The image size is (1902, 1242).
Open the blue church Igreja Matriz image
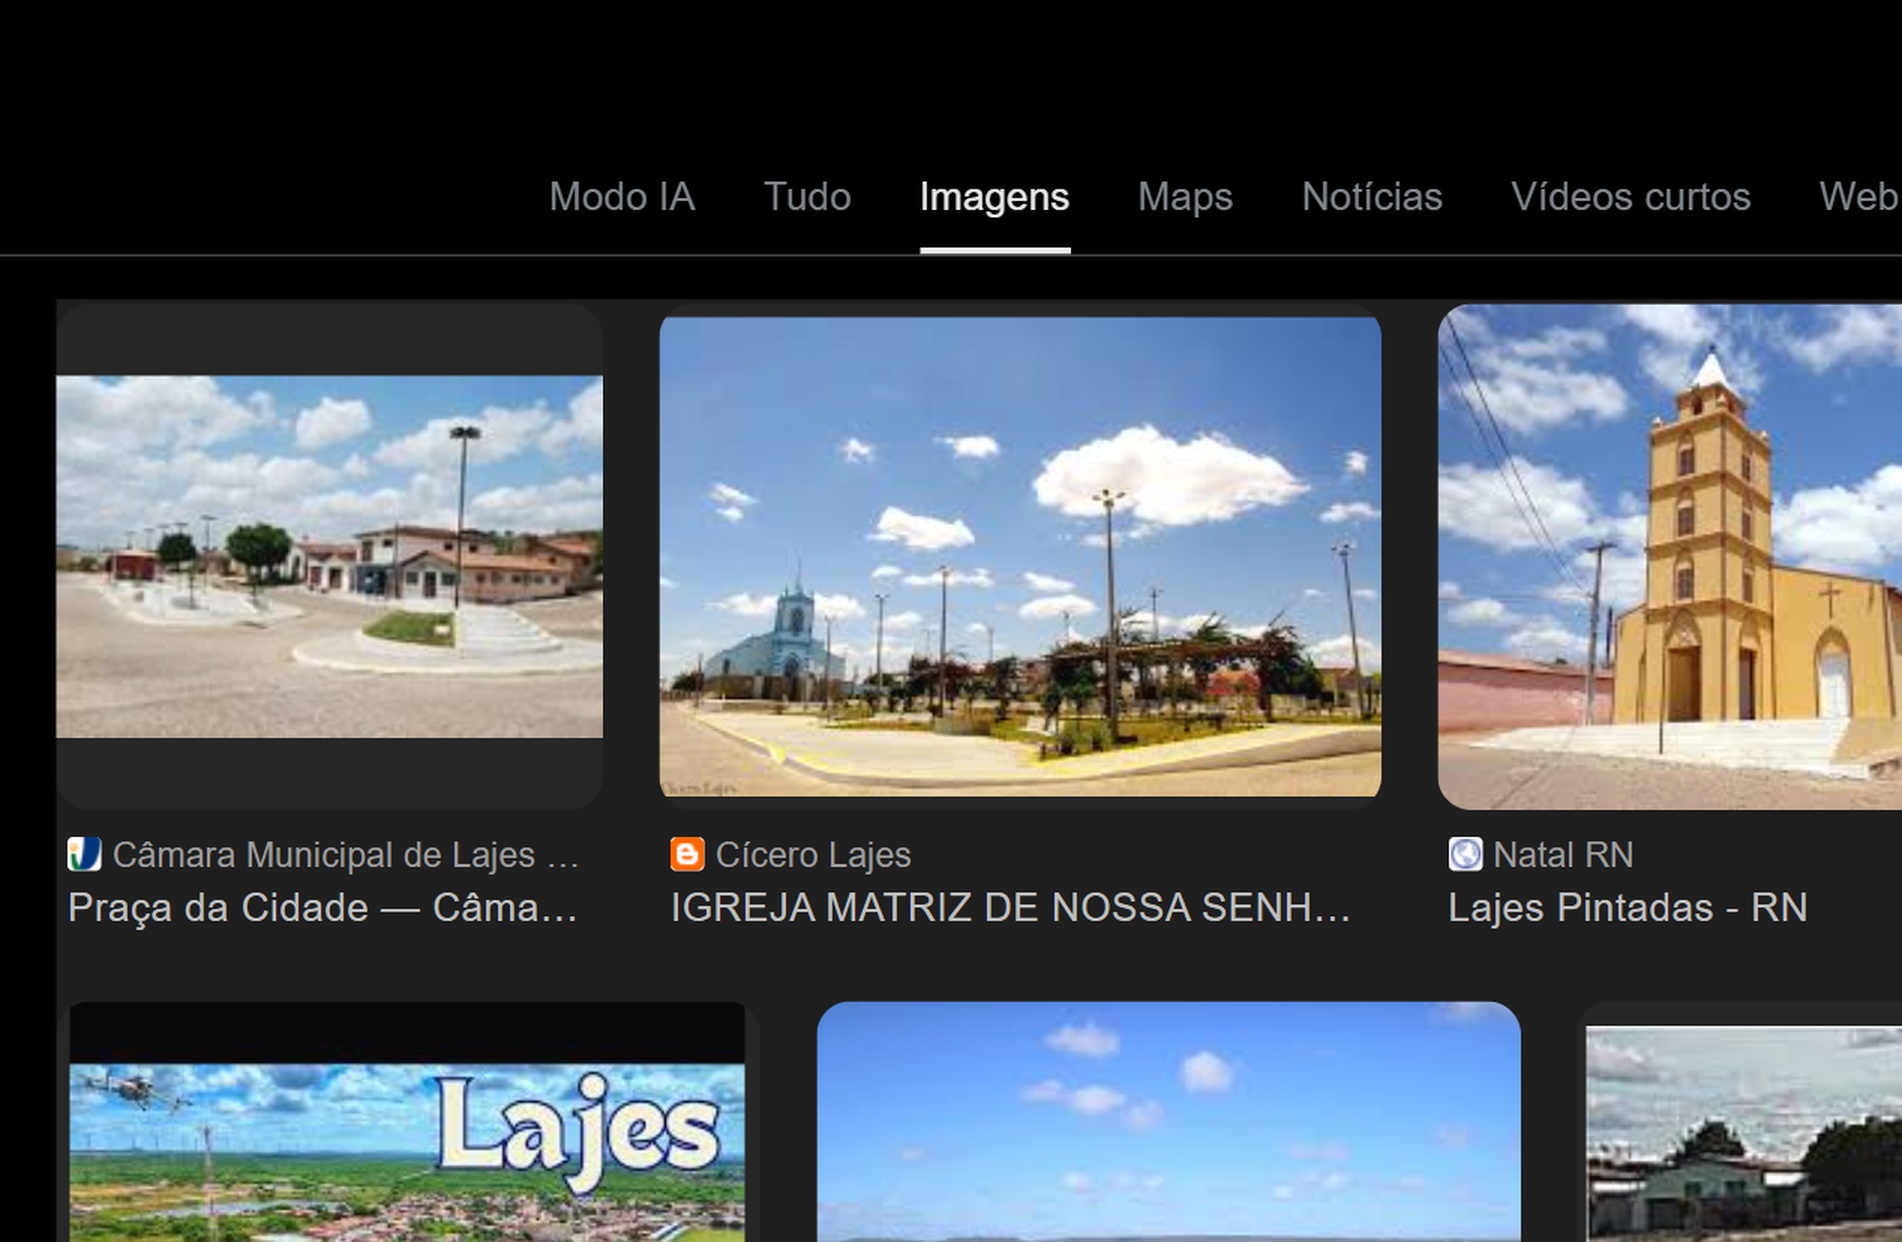point(1020,556)
